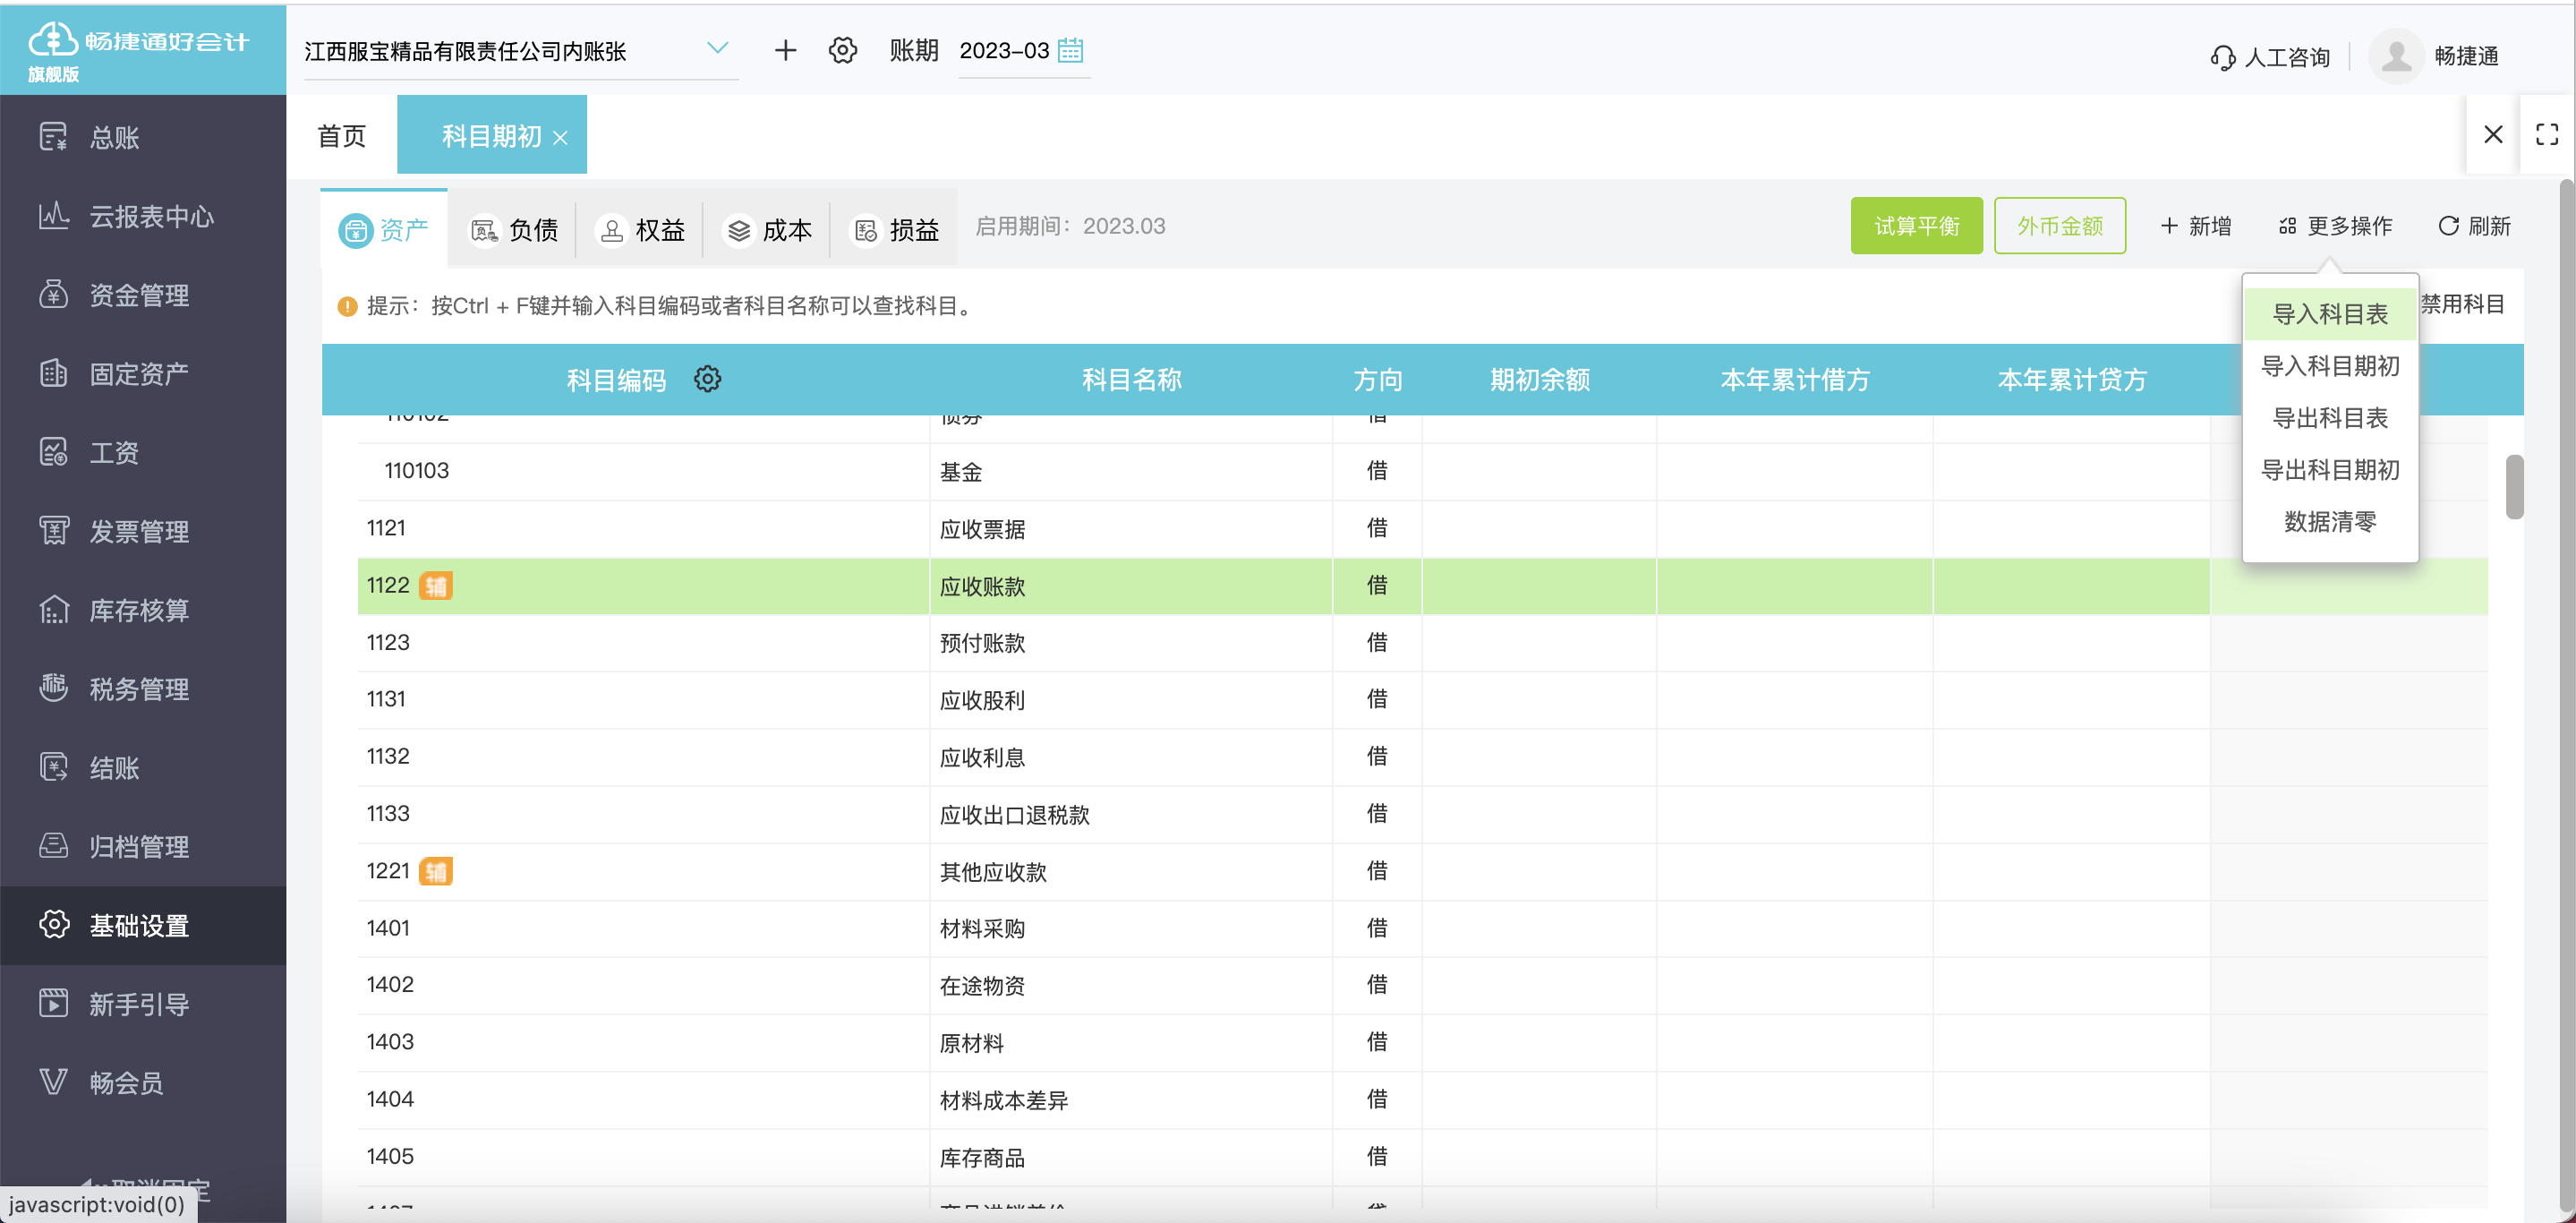
Task: Click 首页 tab
Action: pos(342,136)
